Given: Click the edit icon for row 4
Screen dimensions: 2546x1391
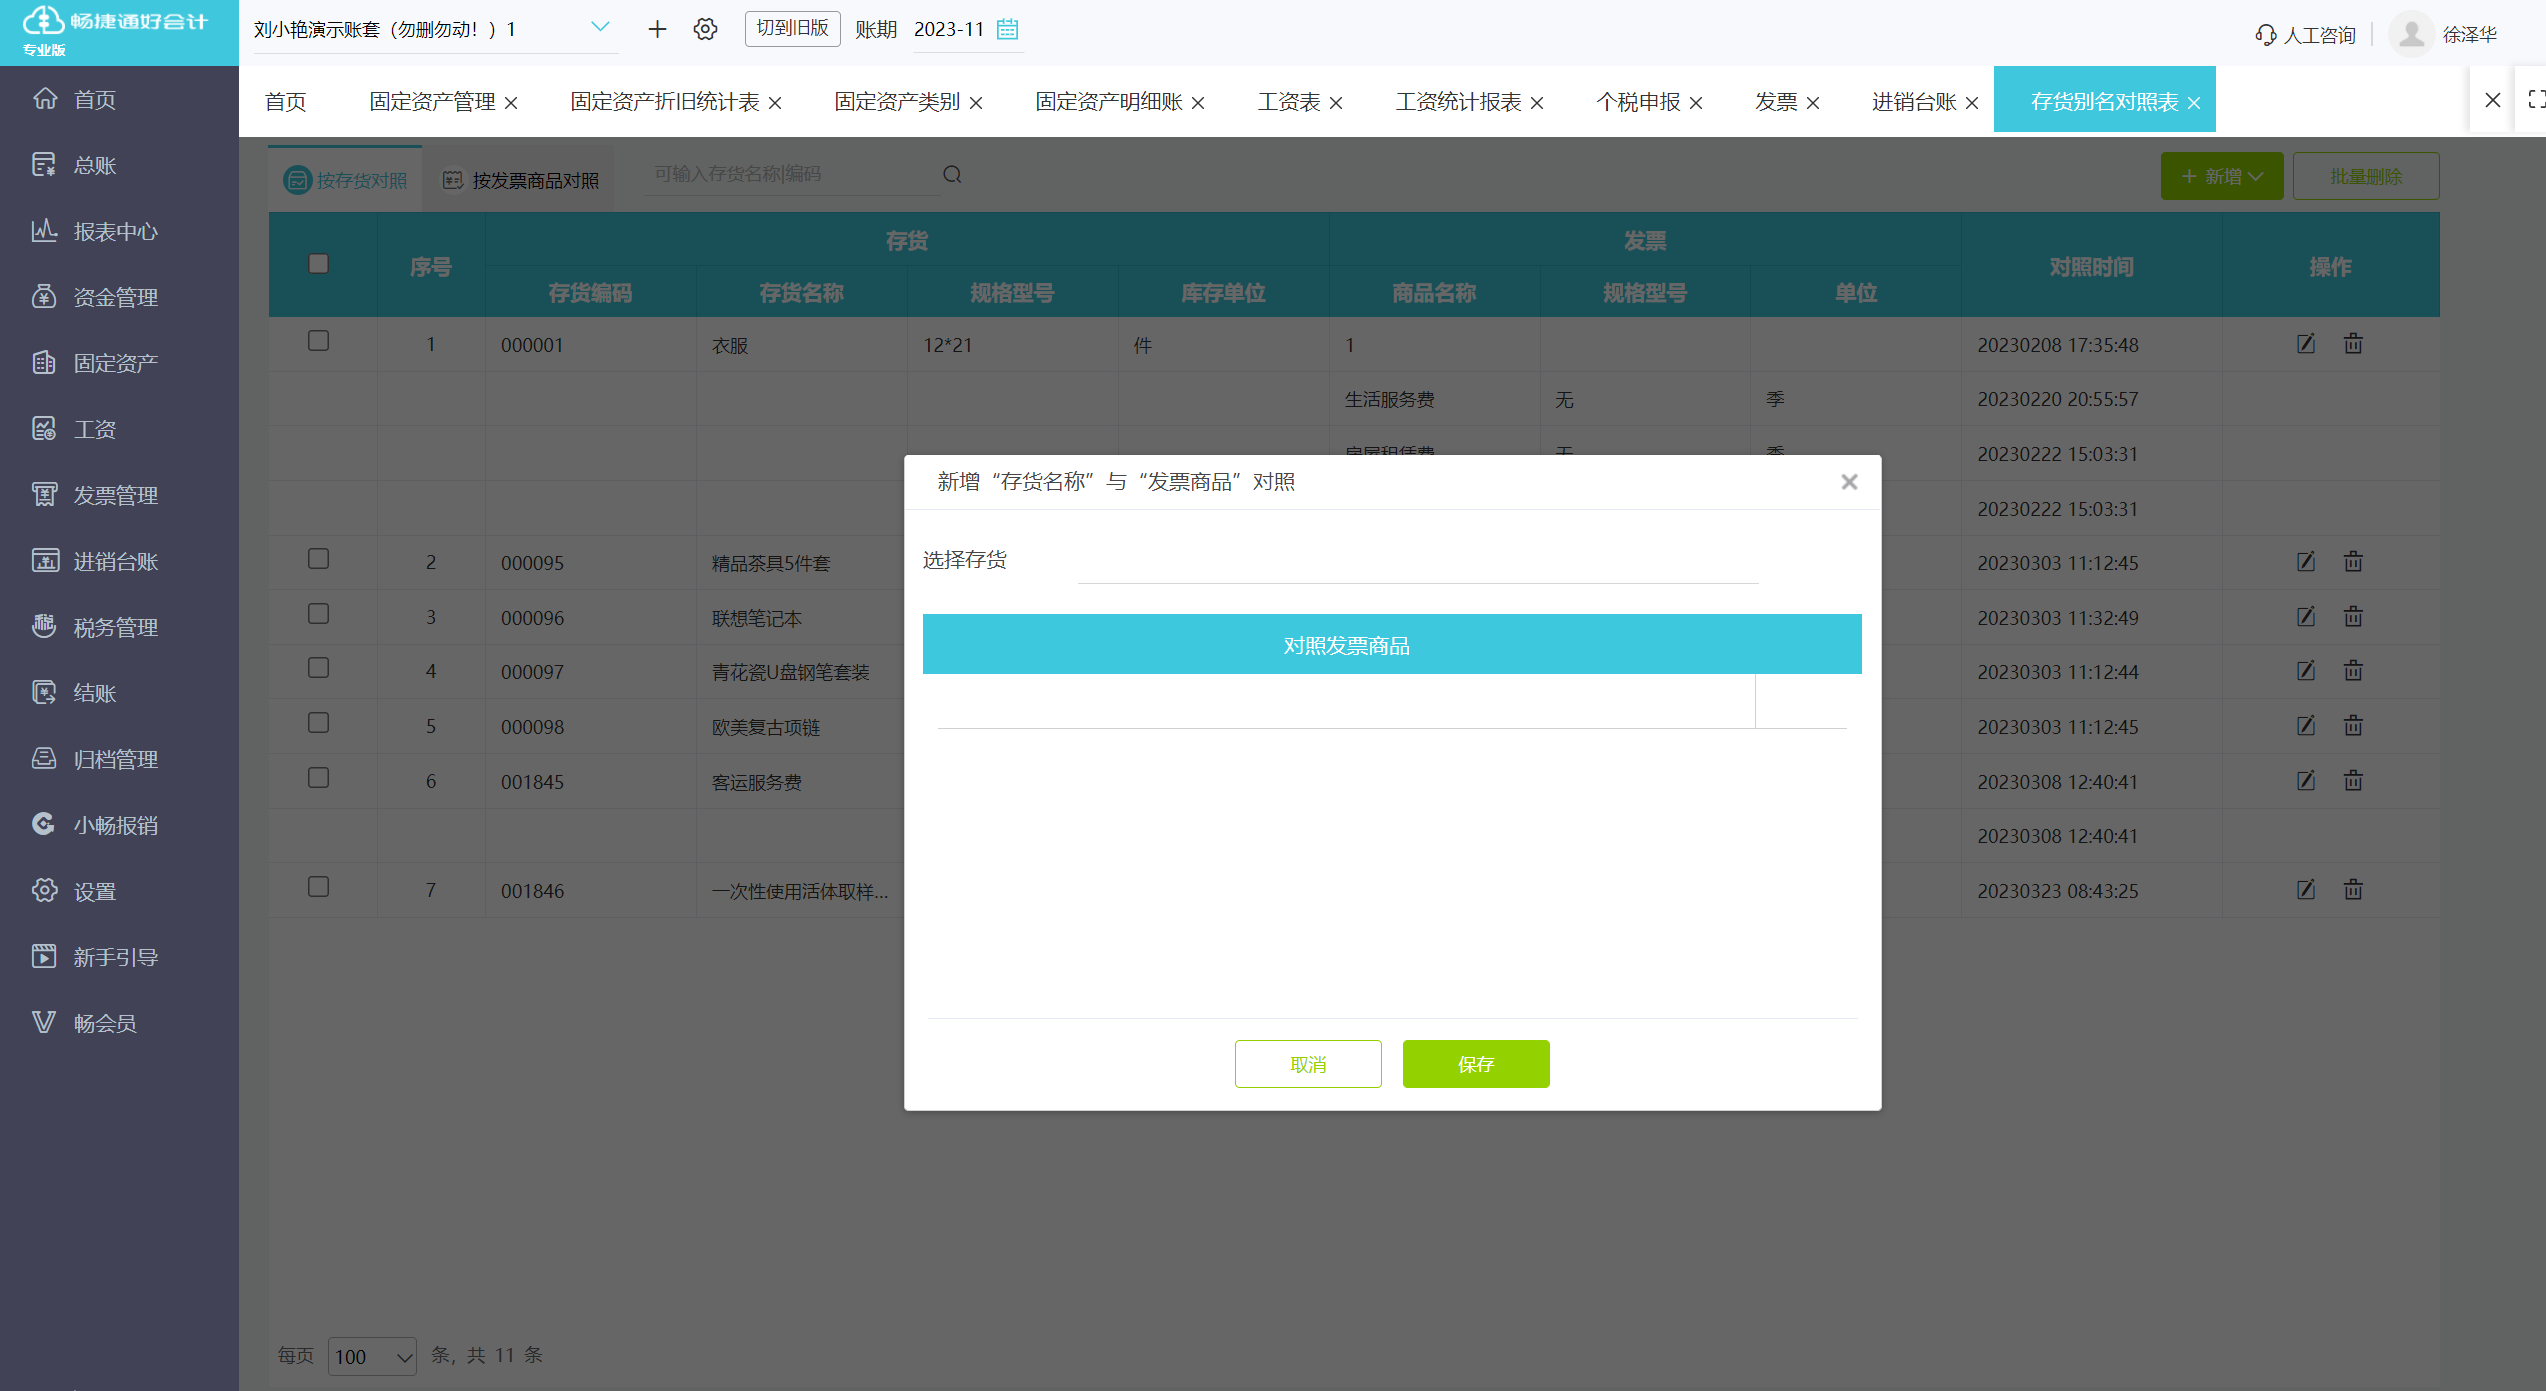Looking at the screenshot, I should [2306, 672].
